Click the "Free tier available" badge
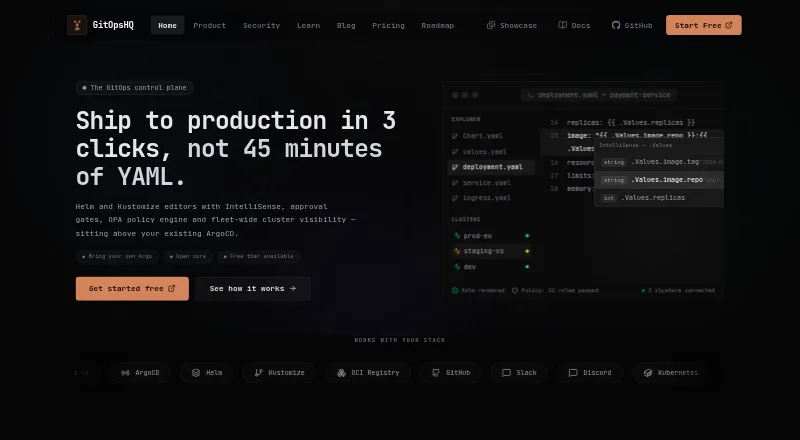Image resolution: width=800 pixels, height=440 pixels. point(259,256)
